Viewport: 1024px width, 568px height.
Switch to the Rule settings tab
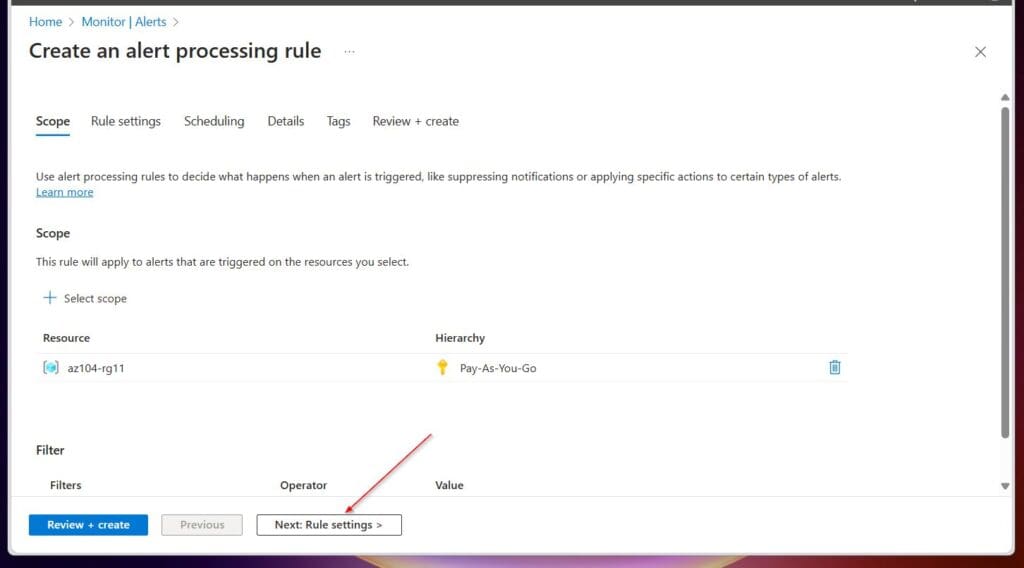point(125,121)
